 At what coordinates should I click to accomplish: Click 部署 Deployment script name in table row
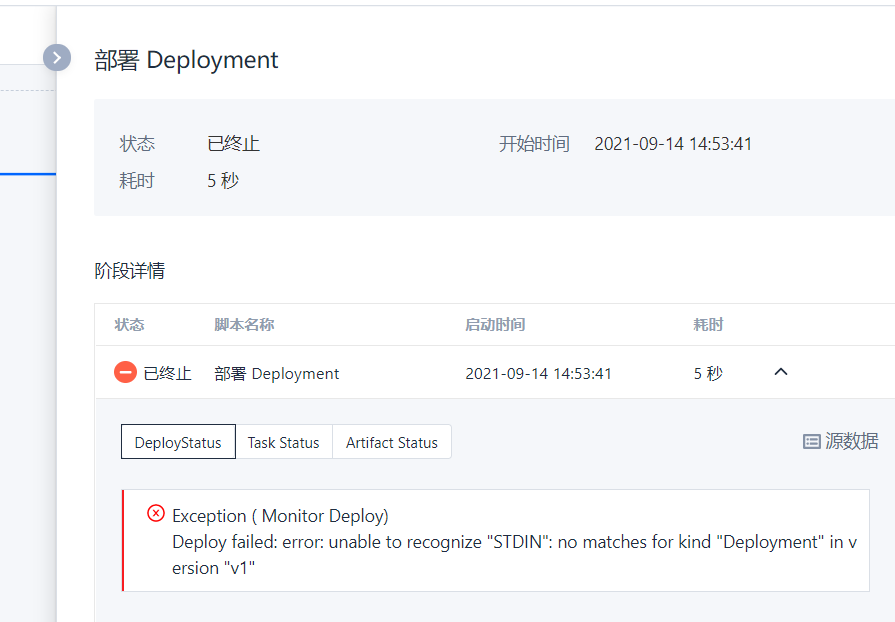[276, 374]
